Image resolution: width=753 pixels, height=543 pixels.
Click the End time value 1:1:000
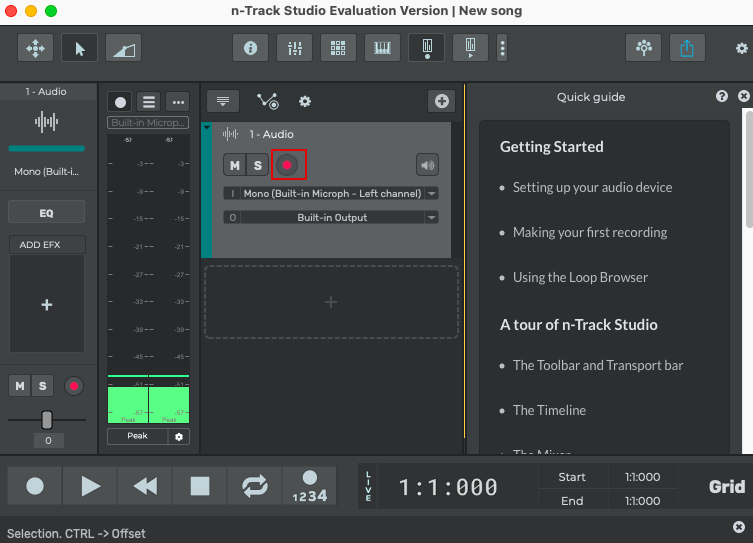pyautogui.click(x=642, y=501)
